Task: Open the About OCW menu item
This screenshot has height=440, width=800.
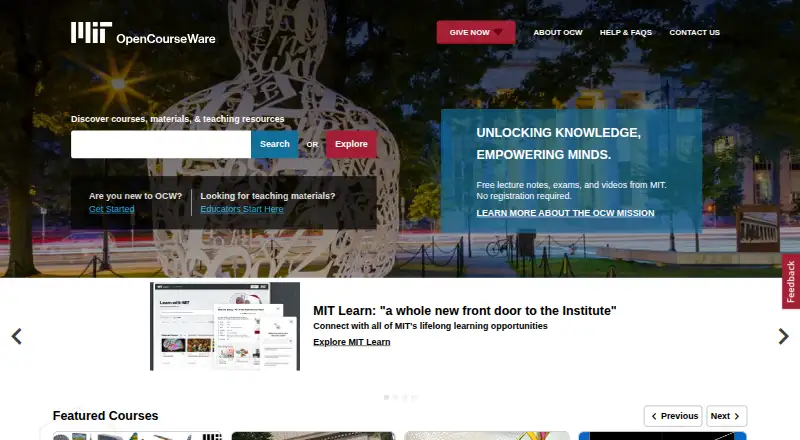Action: pyautogui.click(x=558, y=32)
